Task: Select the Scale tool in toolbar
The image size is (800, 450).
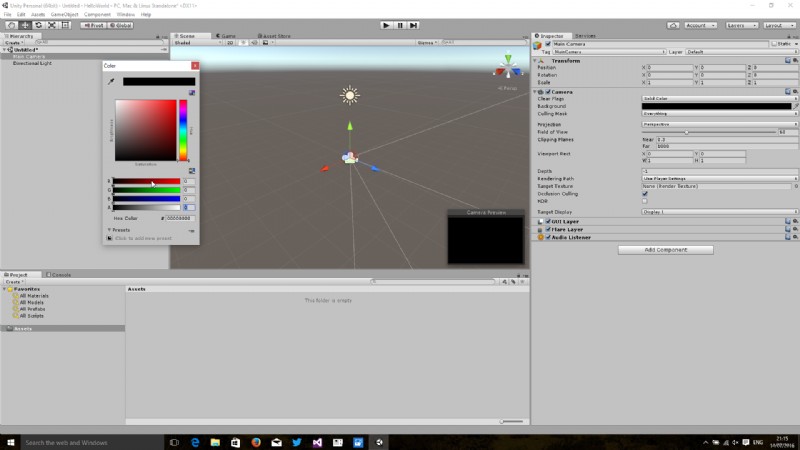Action: (50, 25)
